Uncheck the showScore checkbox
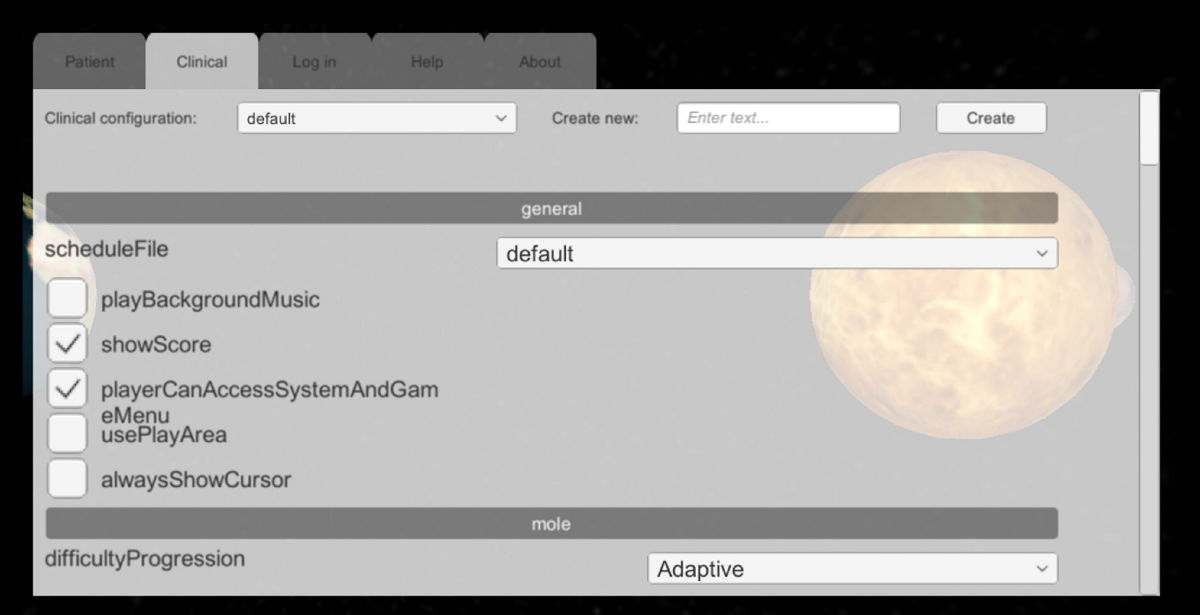 pyautogui.click(x=67, y=344)
